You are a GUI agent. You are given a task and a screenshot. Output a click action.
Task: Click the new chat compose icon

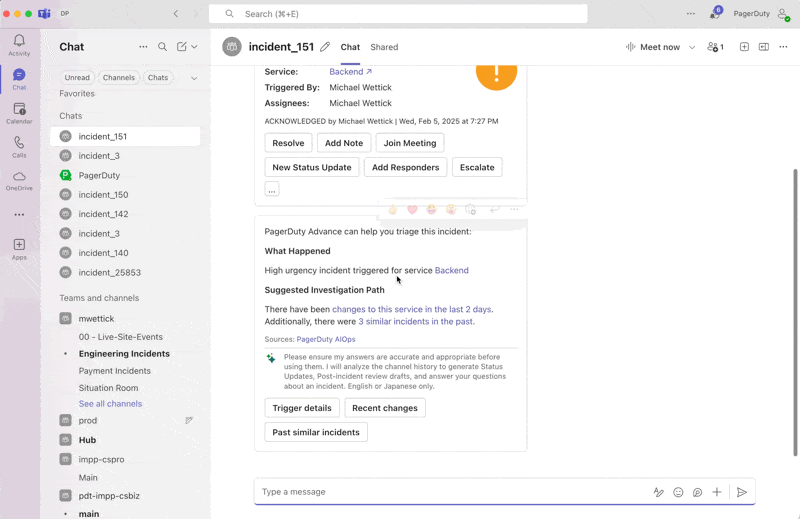[x=182, y=47]
